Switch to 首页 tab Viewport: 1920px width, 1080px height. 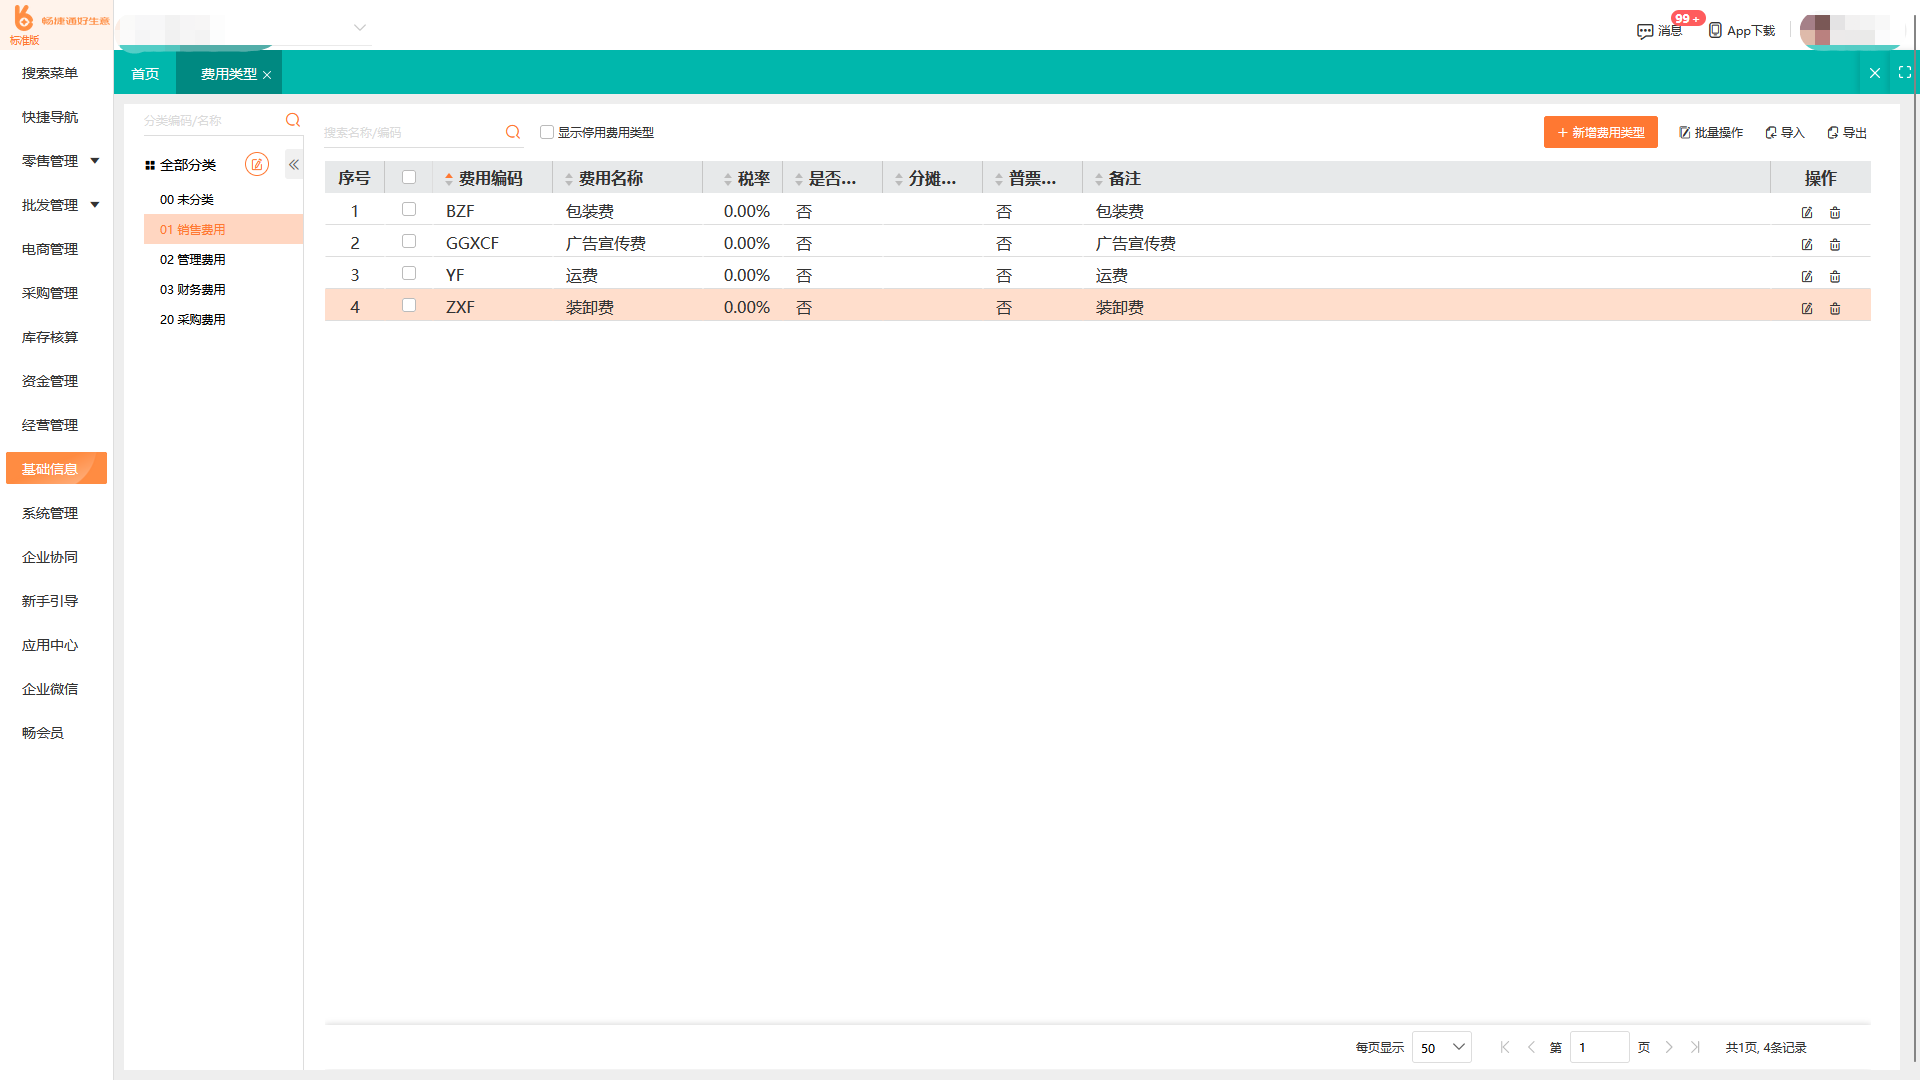click(x=144, y=74)
